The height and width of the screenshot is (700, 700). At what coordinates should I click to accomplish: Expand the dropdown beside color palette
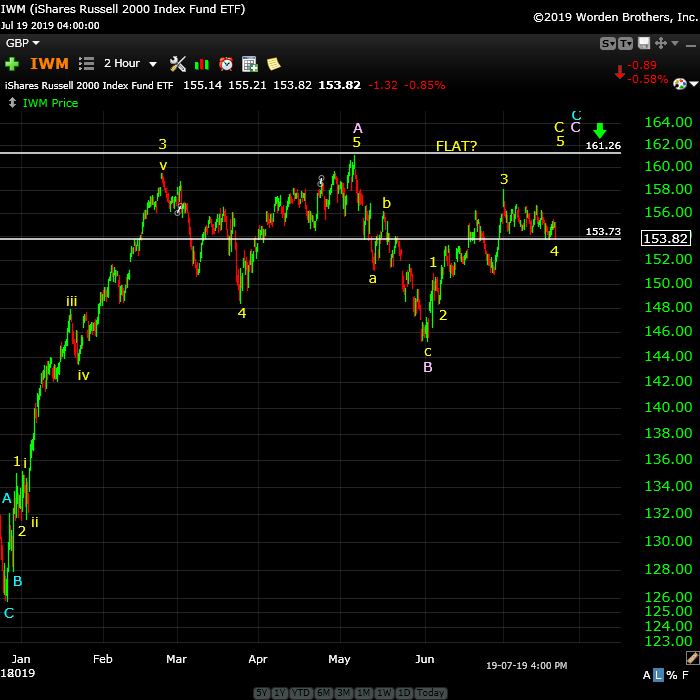pos(694,84)
